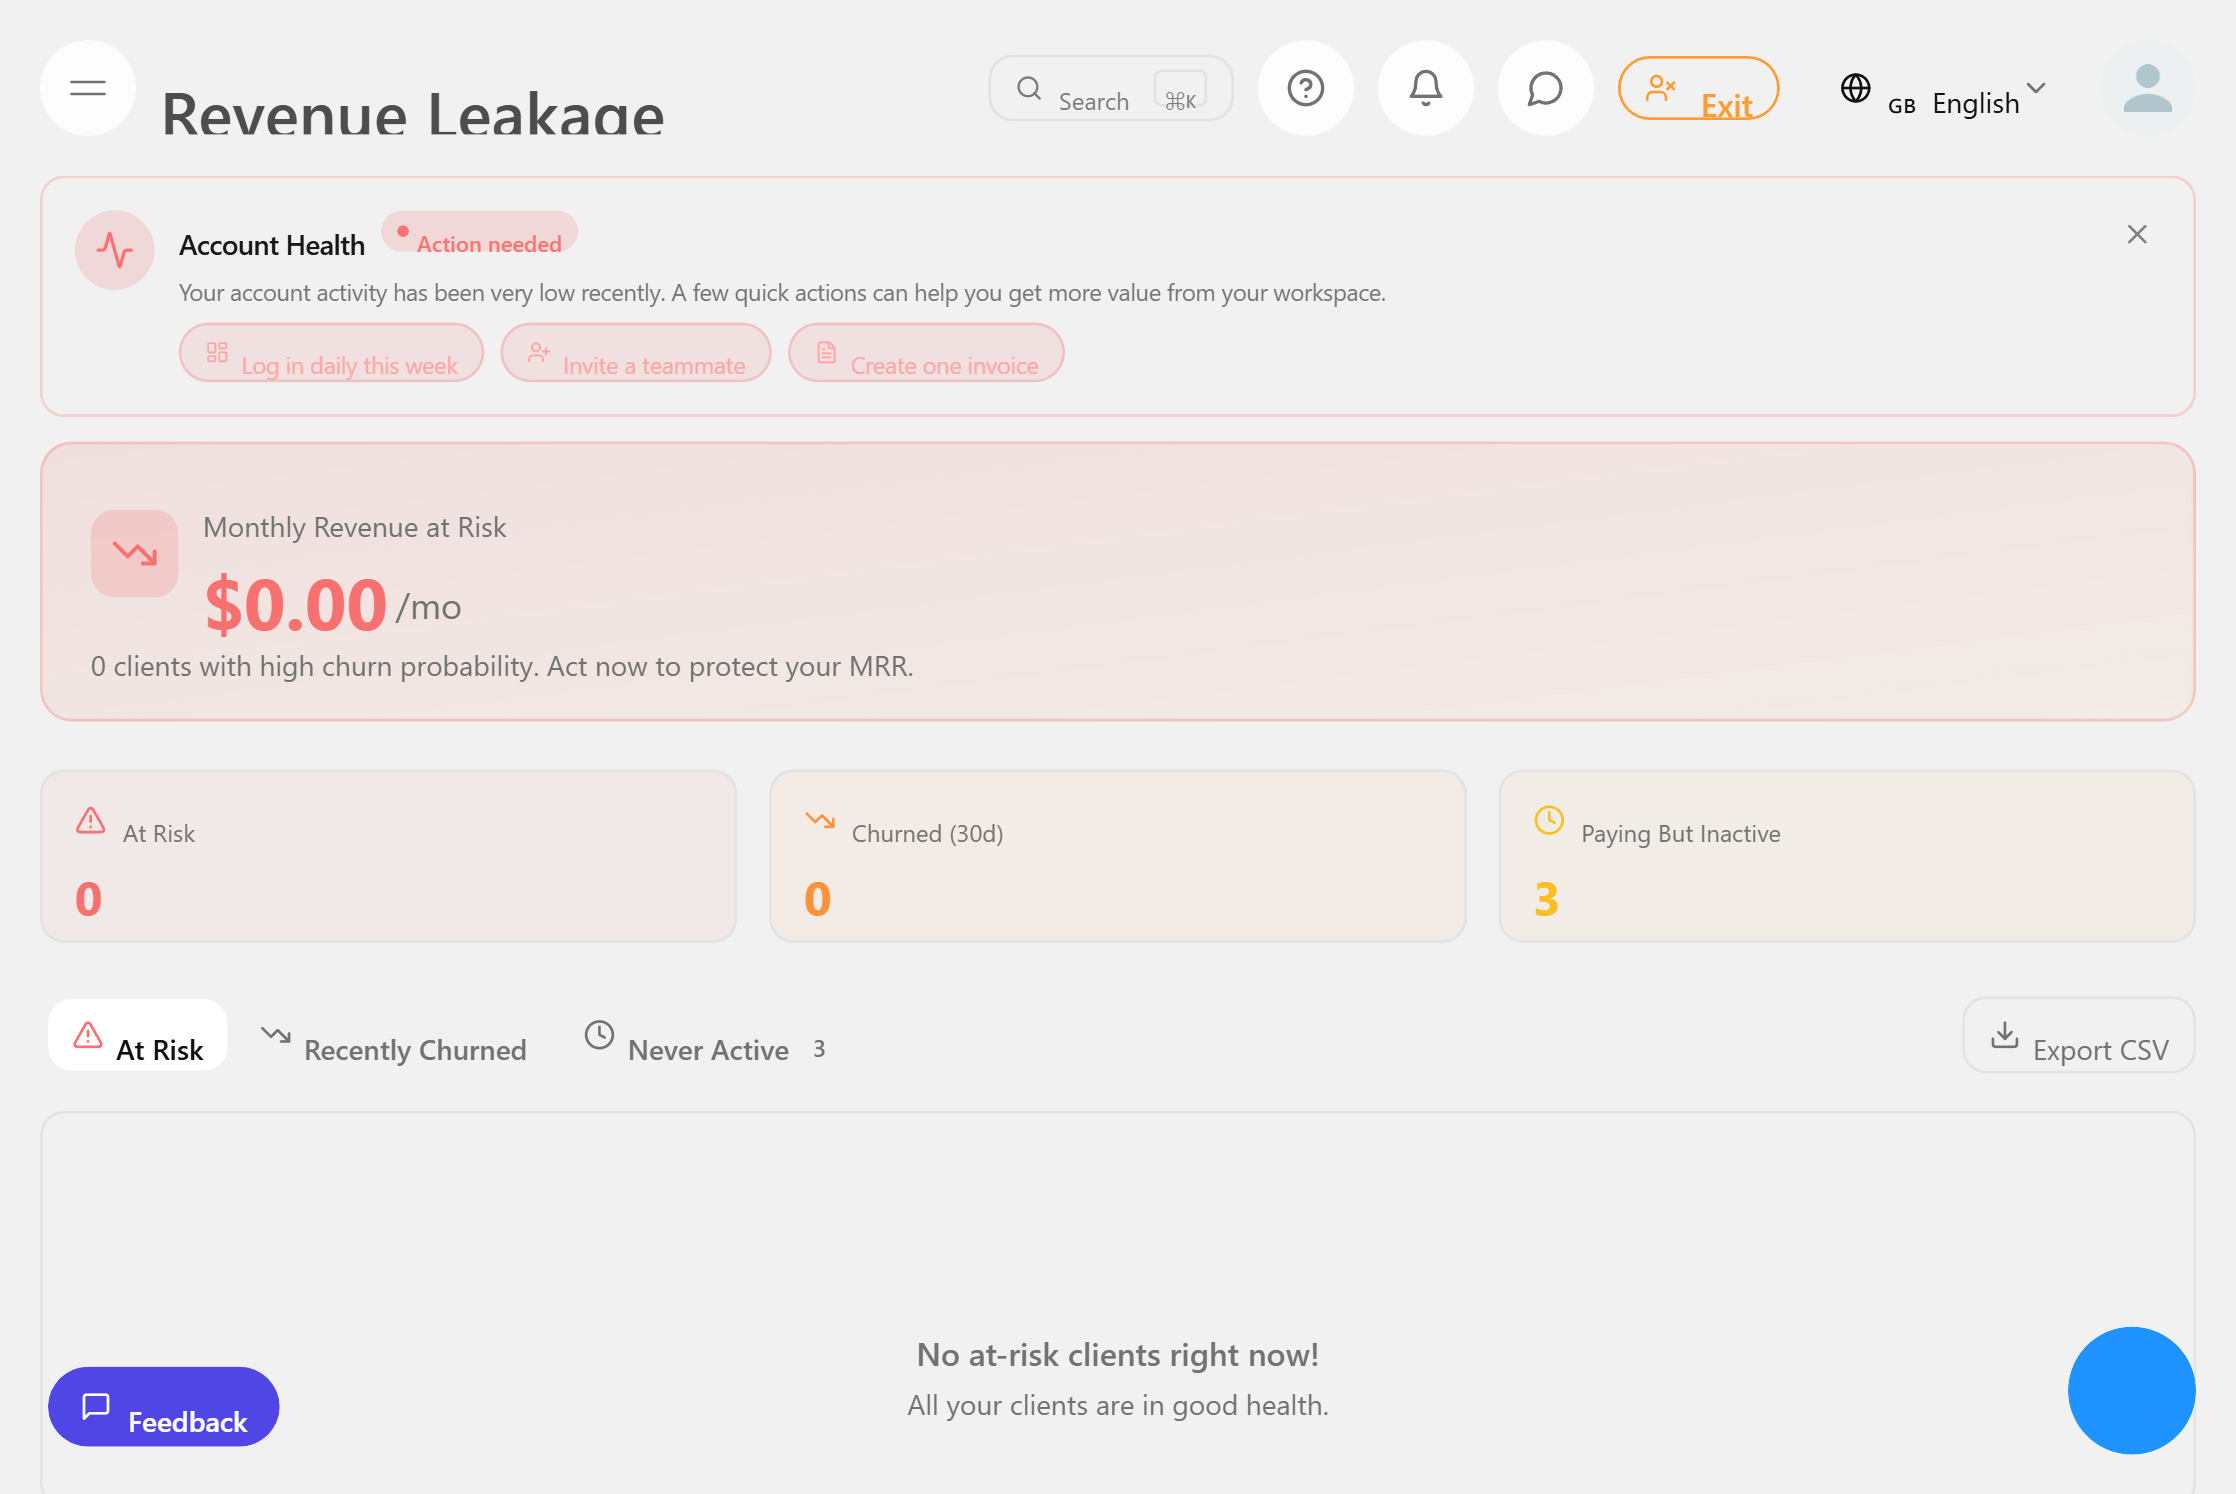Viewport: 2236px width, 1494px height.
Task: Dismiss the Account Health banner
Action: [2137, 234]
